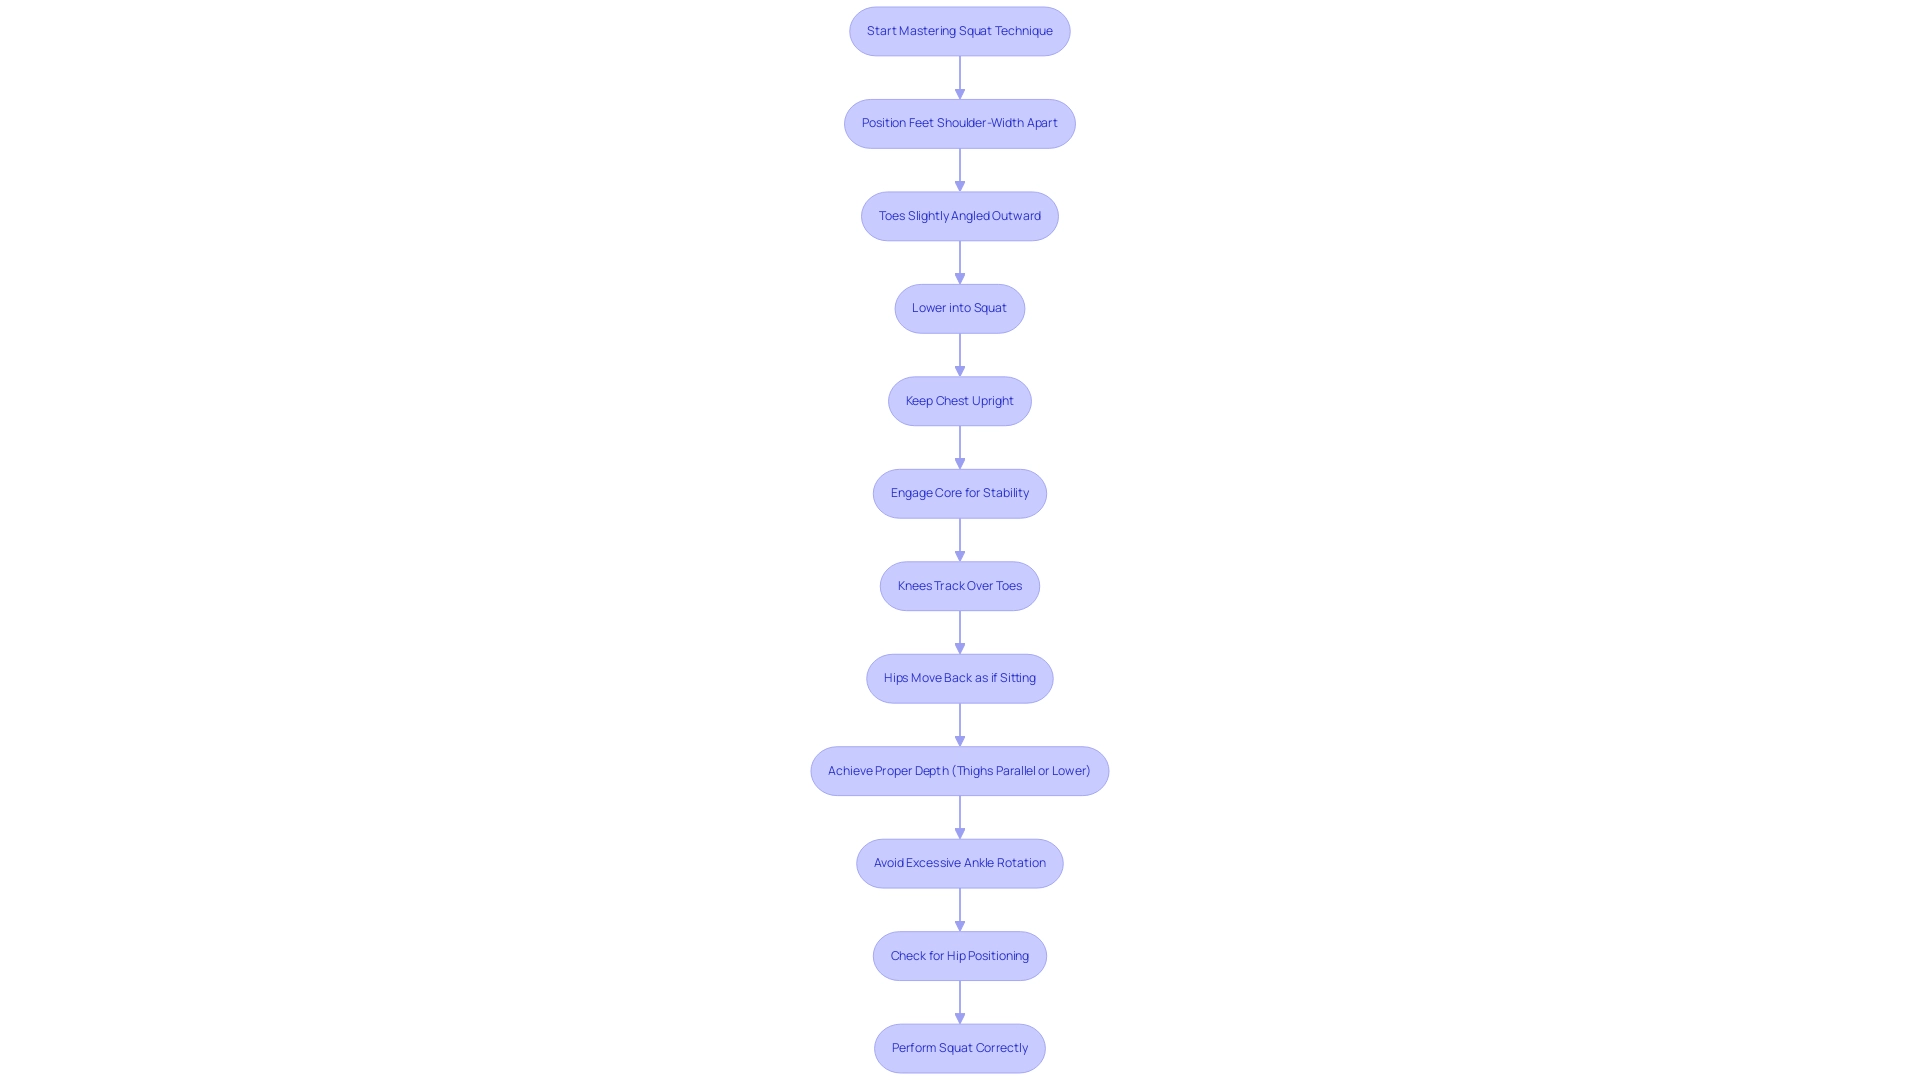Click the Engage Core for Stability node
Viewport: 1920px width, 1083px height.
click(x=959, y=492)
